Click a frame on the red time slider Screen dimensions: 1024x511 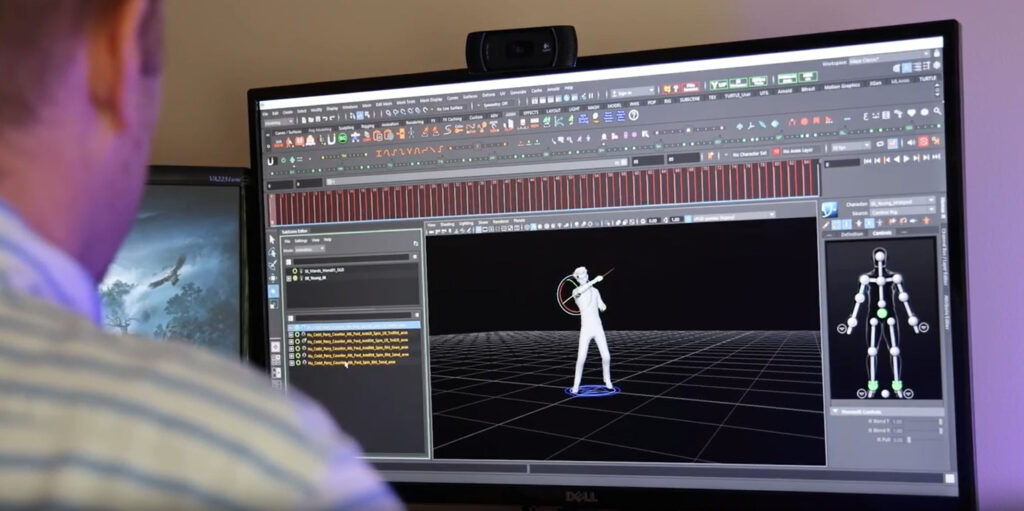542,194
